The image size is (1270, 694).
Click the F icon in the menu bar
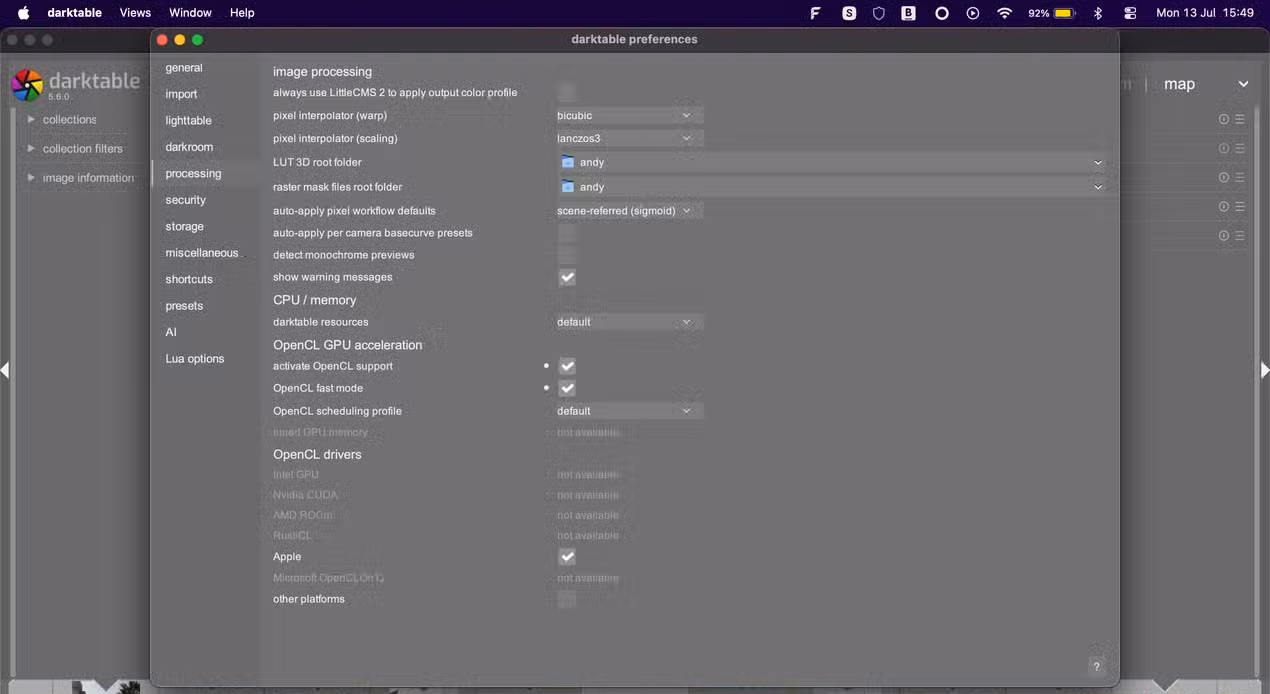click(815, 13)
